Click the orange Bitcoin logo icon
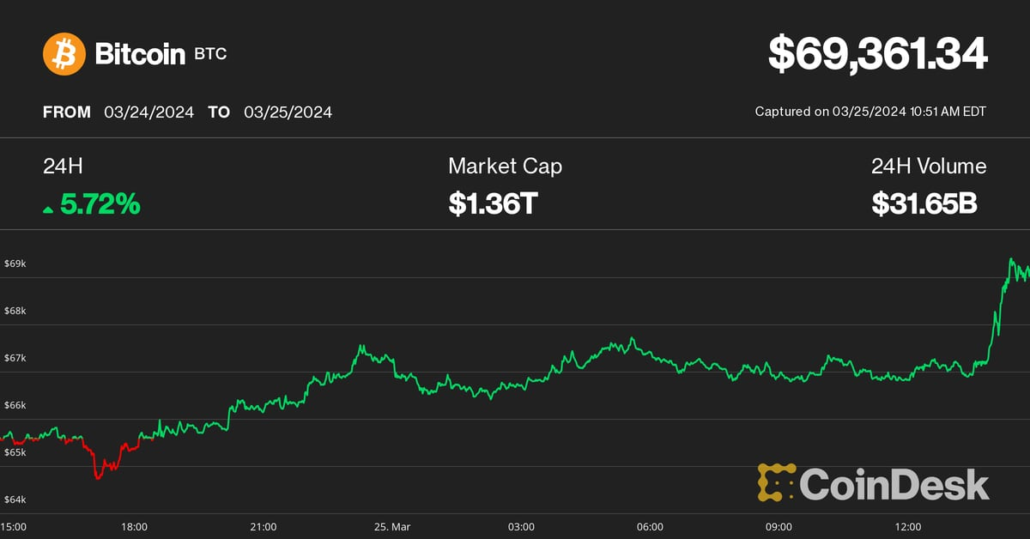Image resolution: width=1030 pixels, height=539 pixels. click(x=64, y=54)
